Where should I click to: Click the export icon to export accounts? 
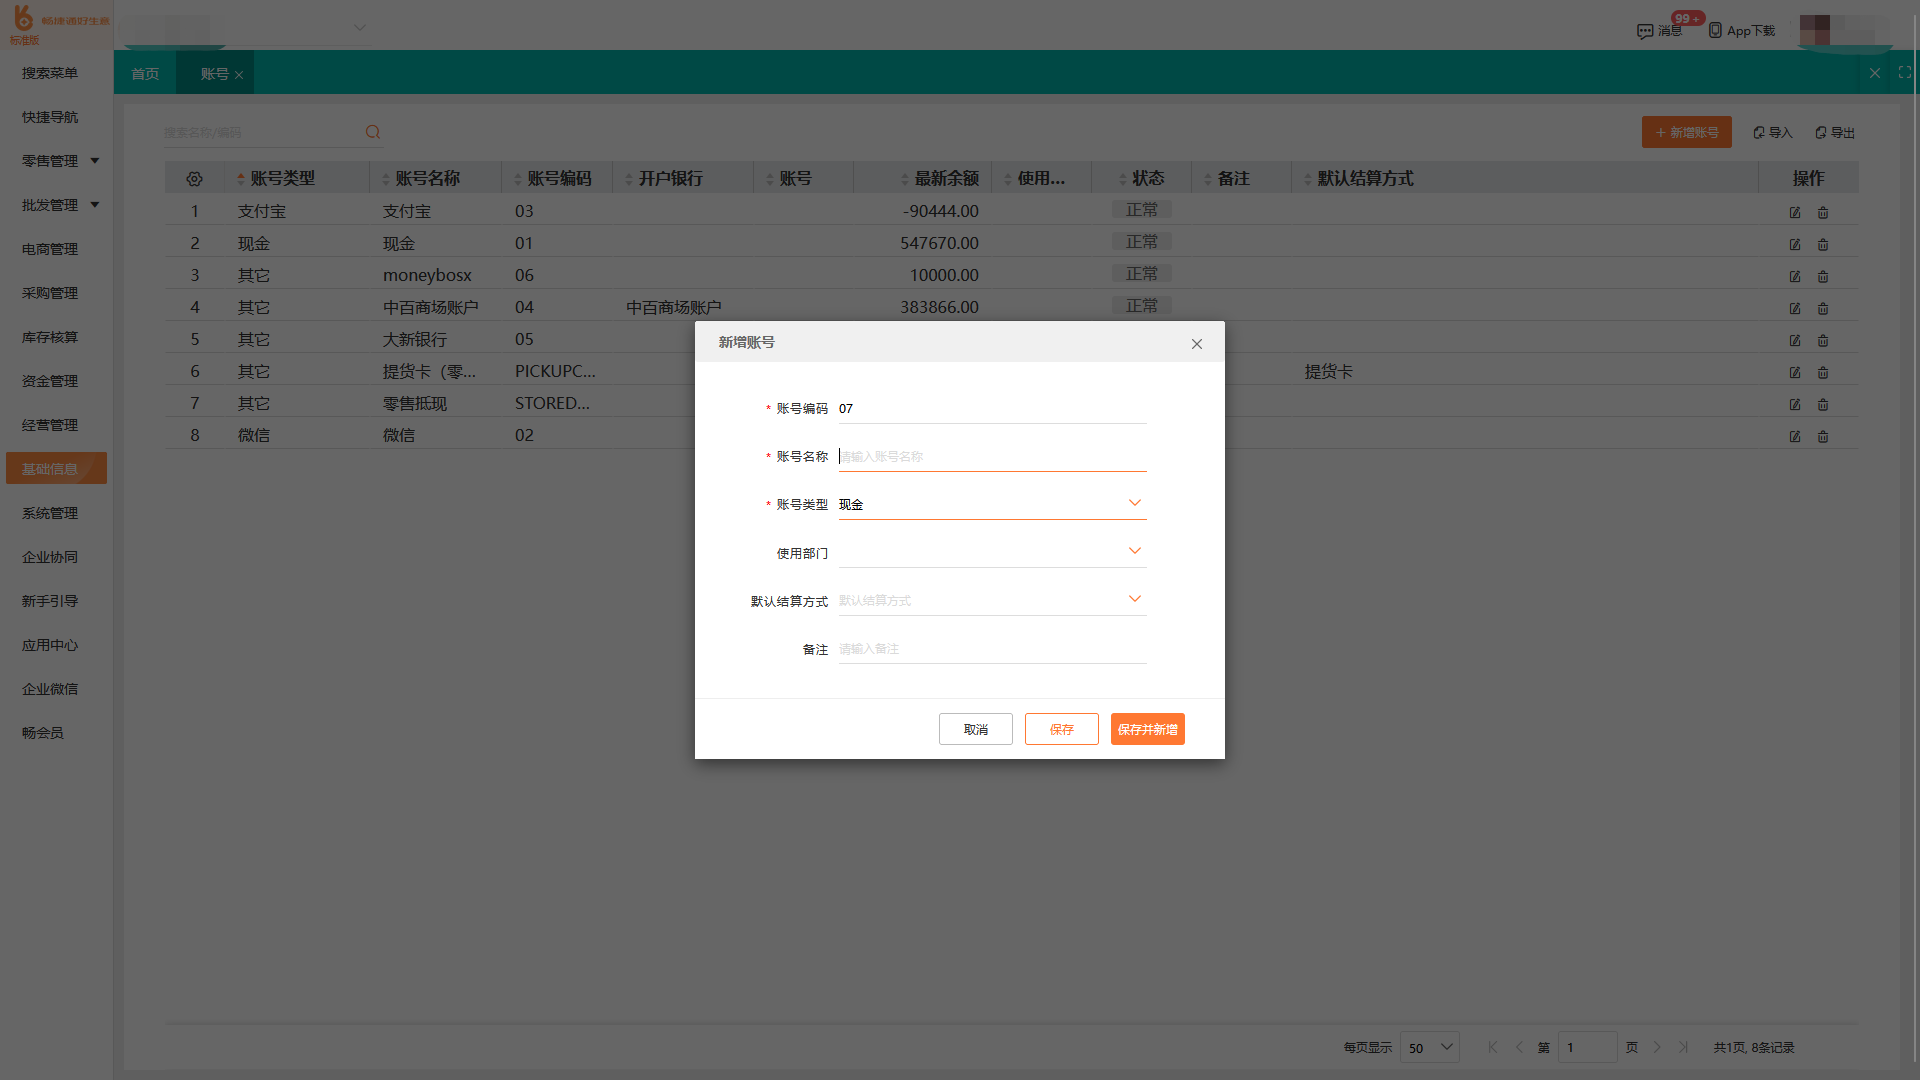coord(1836,132)
